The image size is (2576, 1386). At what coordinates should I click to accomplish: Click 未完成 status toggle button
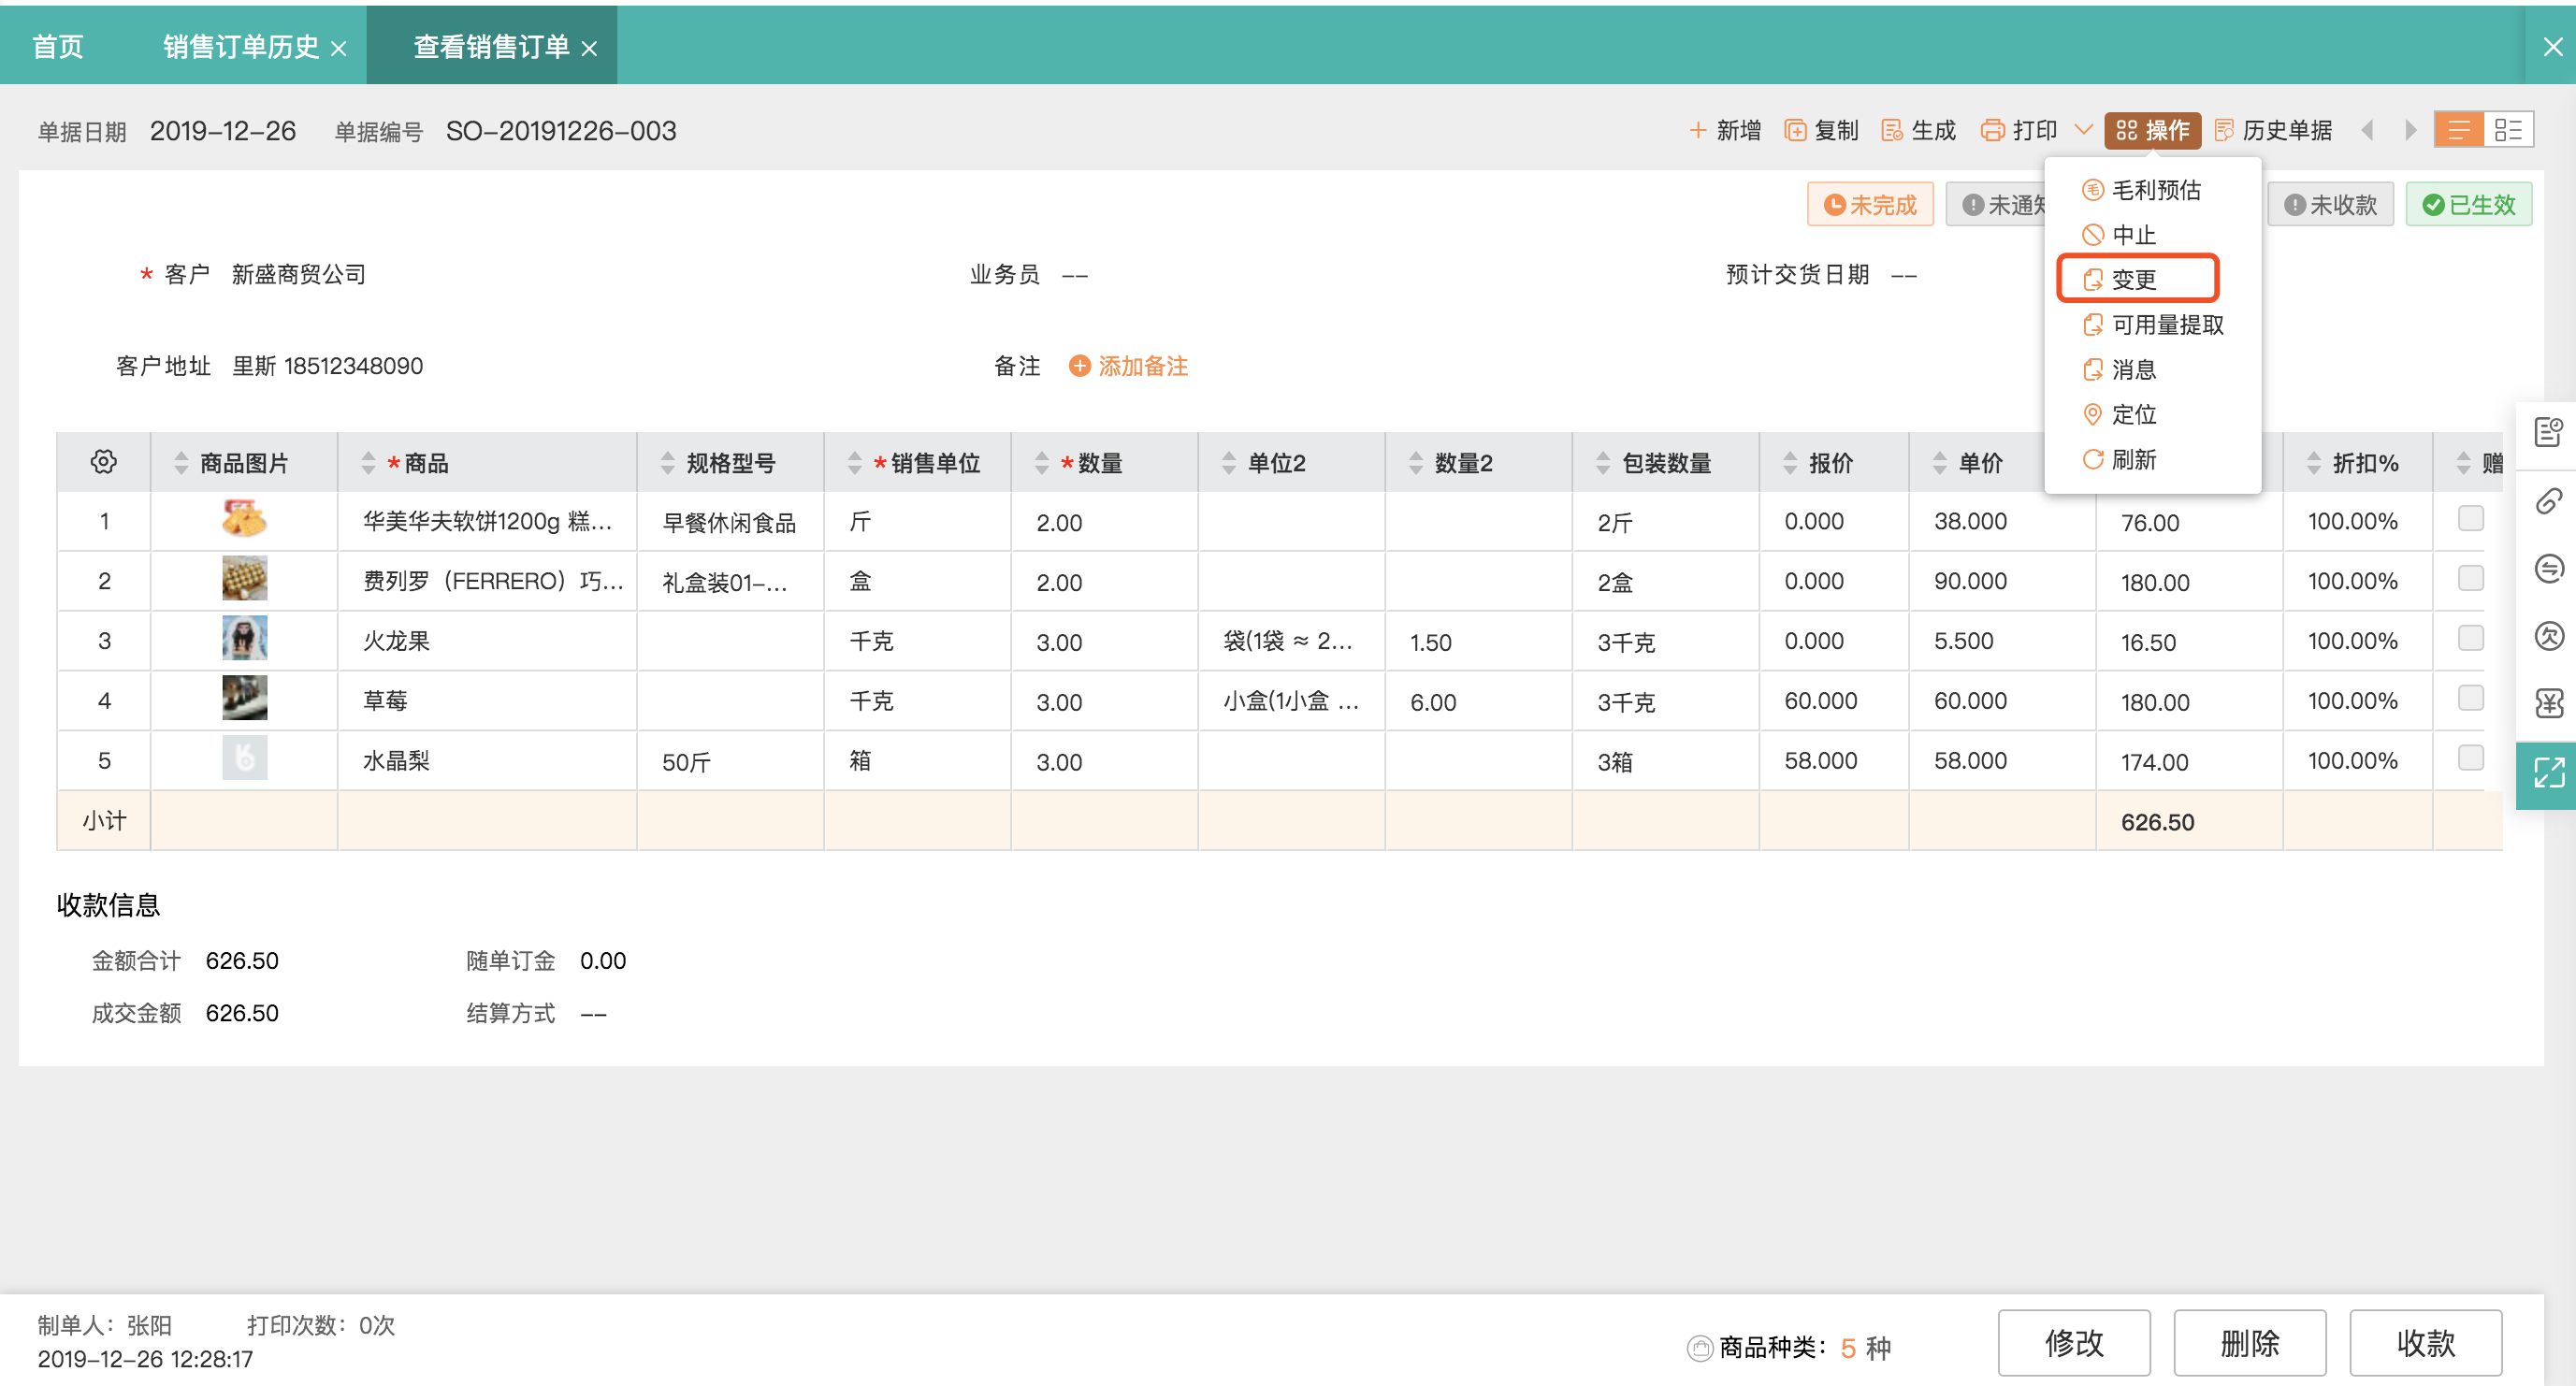tap(1866, 203)
